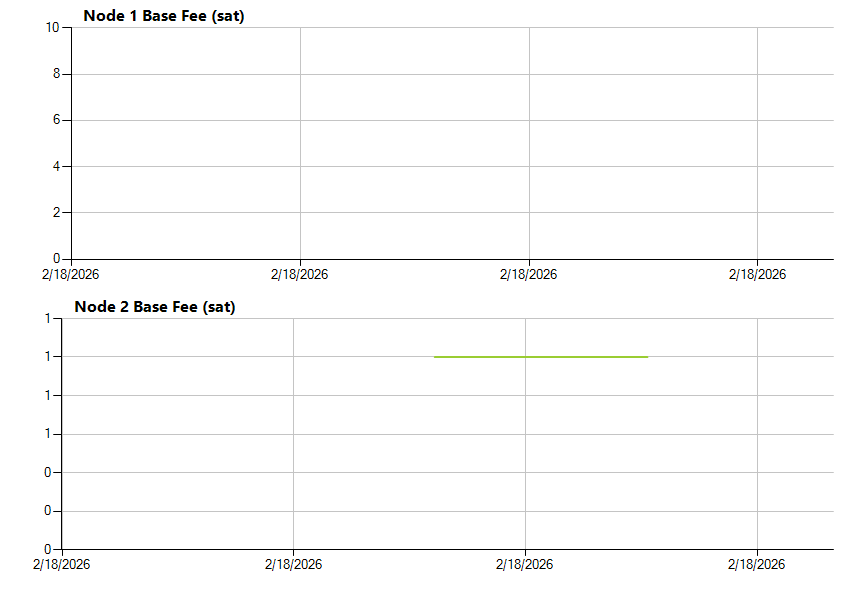Screen dimensions: 860x600
Task: Select last date label under Node 1 chart
Action: [757, 273]
